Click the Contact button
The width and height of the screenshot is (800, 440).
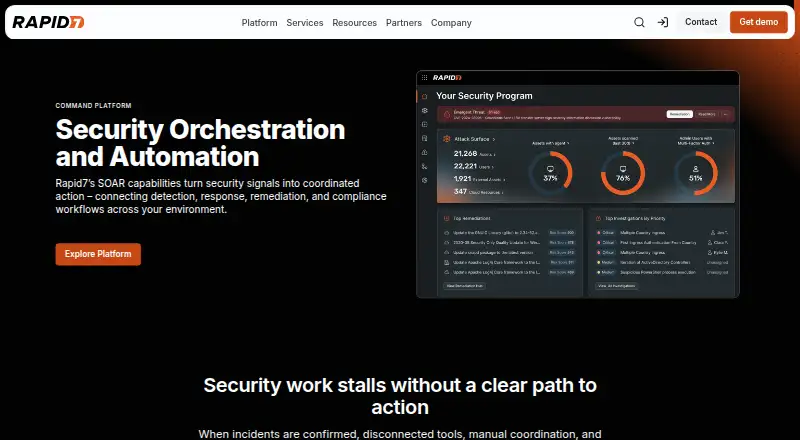click(701, 22)
